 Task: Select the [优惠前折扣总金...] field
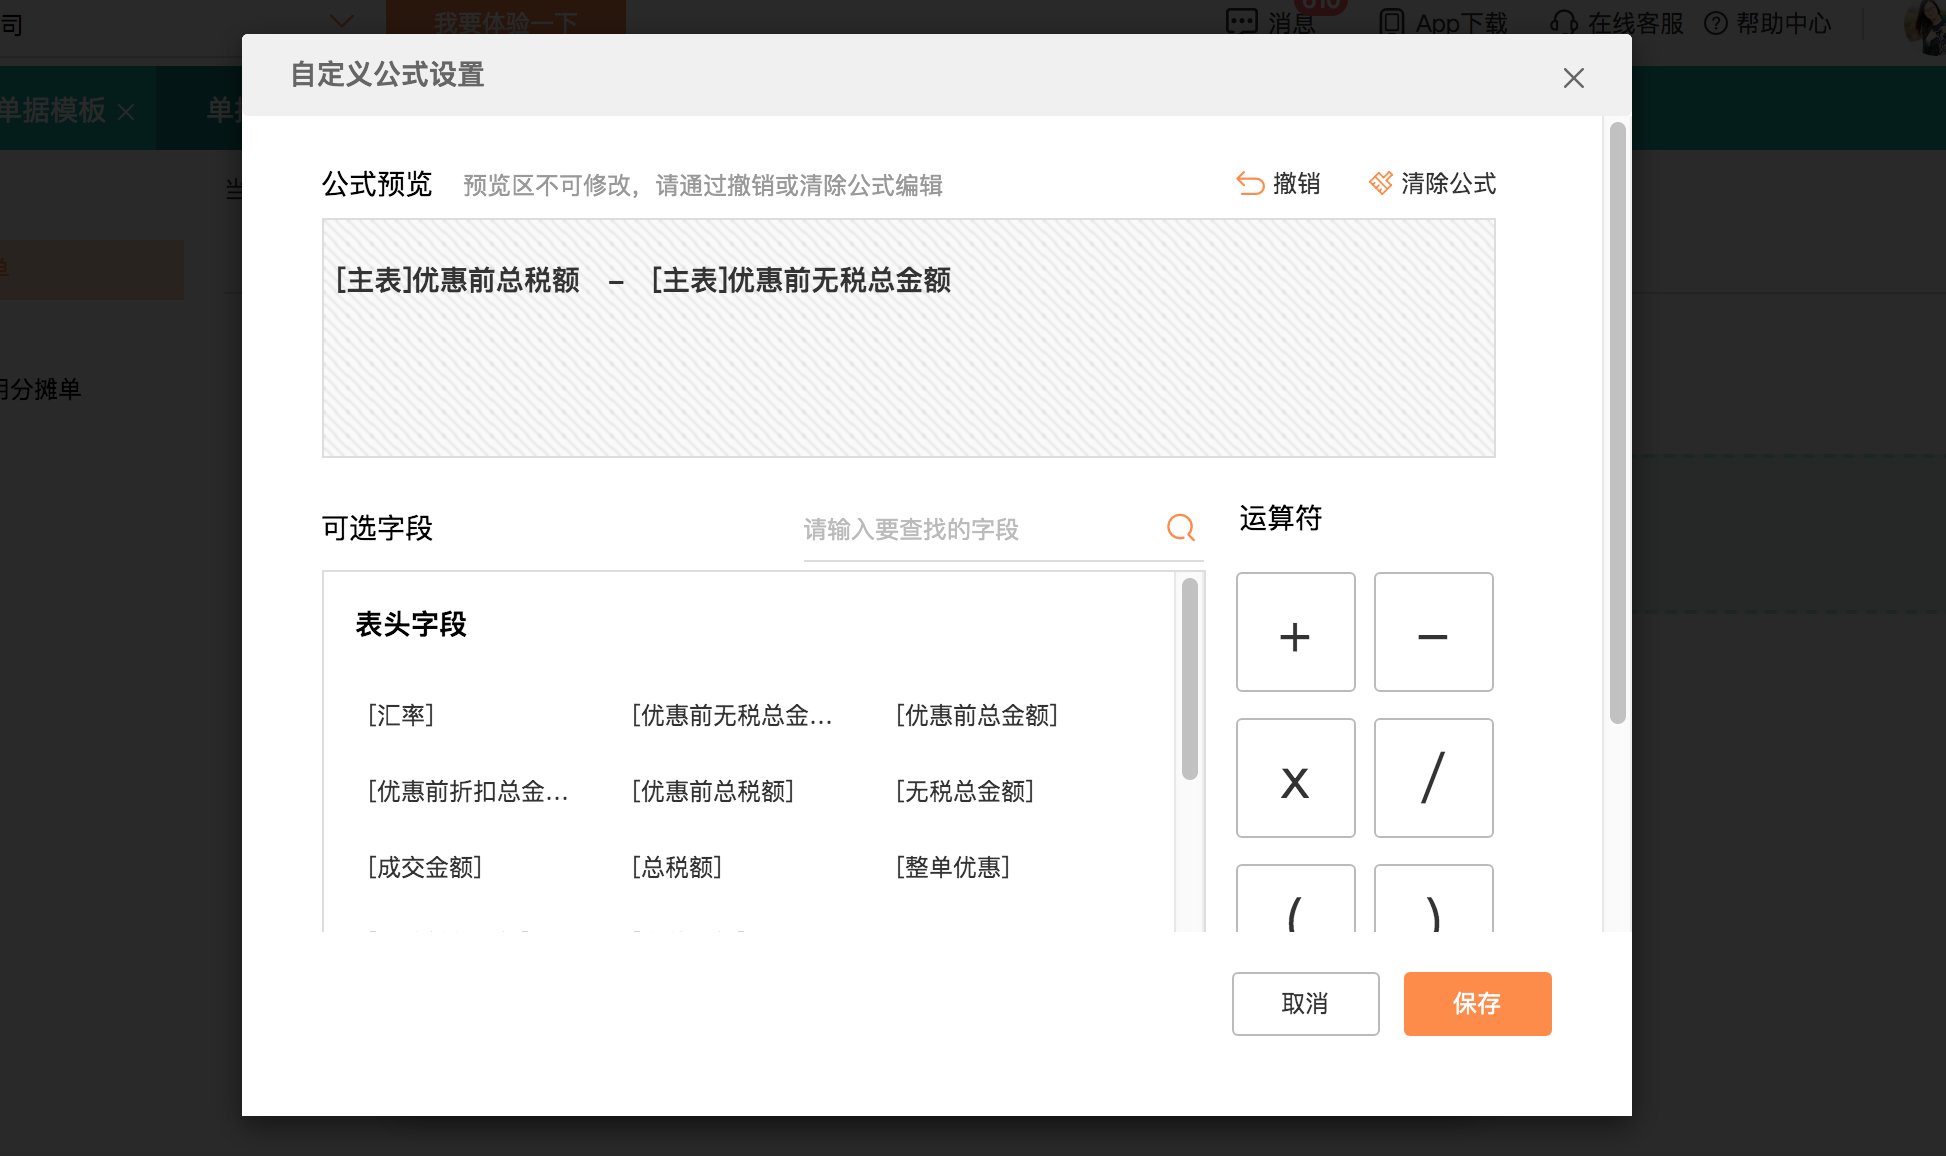(x=469, y=791)
